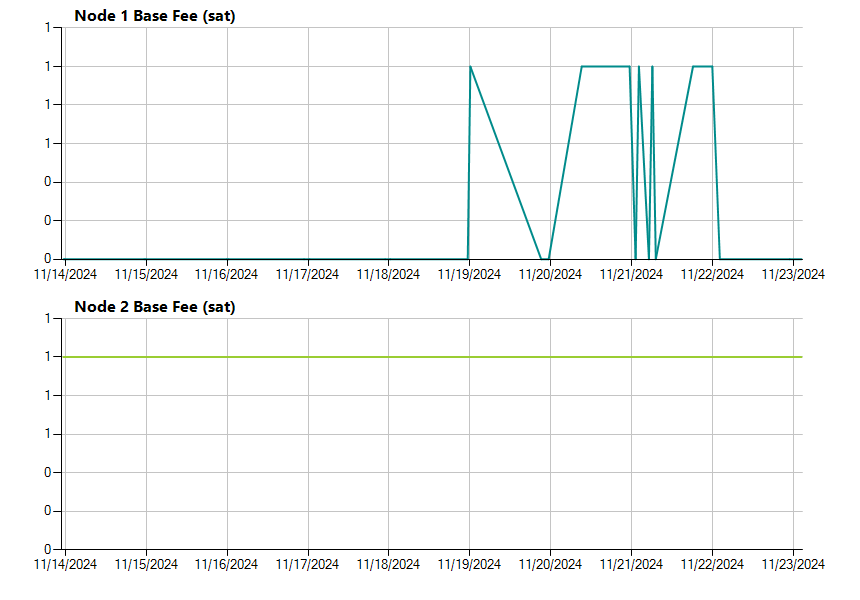
Task: Click the 11/16/2024 label on Node 1 axis
Action: (x=227, y=274)
